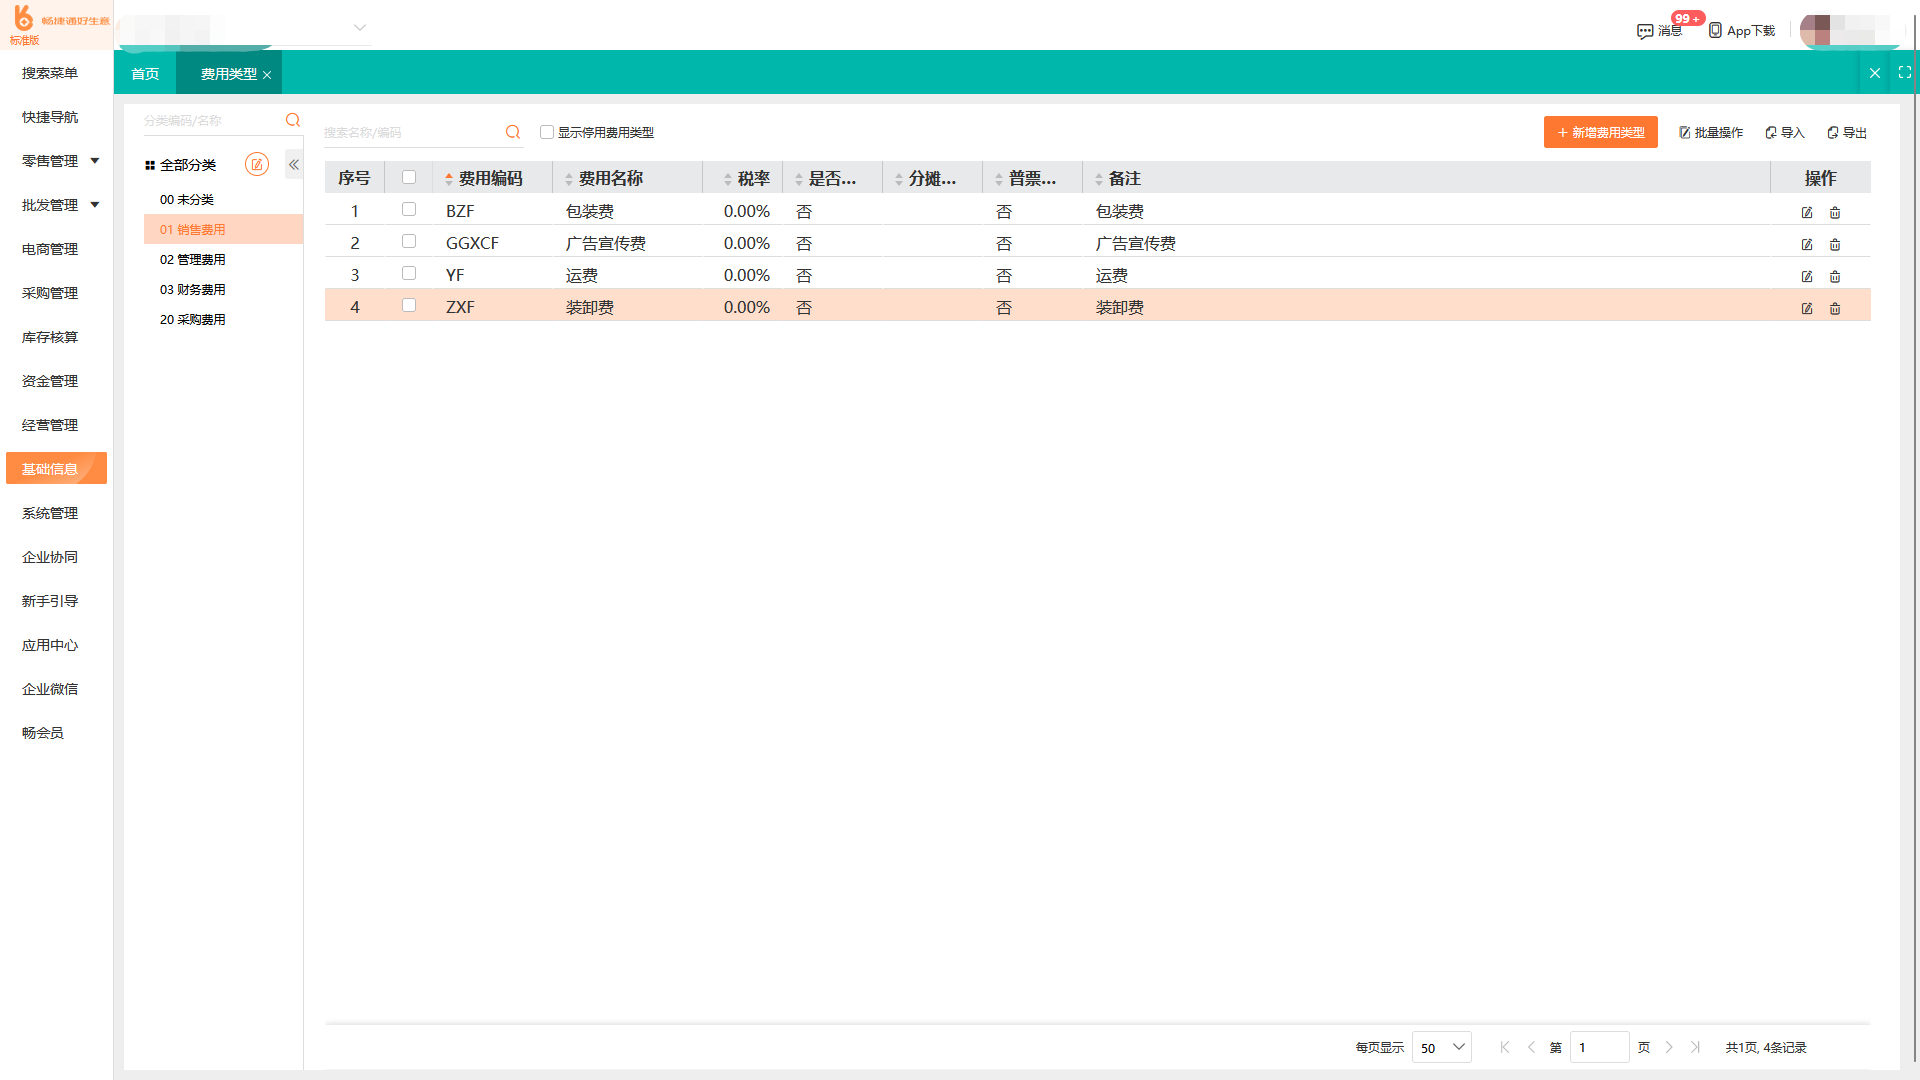Select checkbox for 装卸费 row
The width and height of the screenshot is (1920, 1080).
409,306
